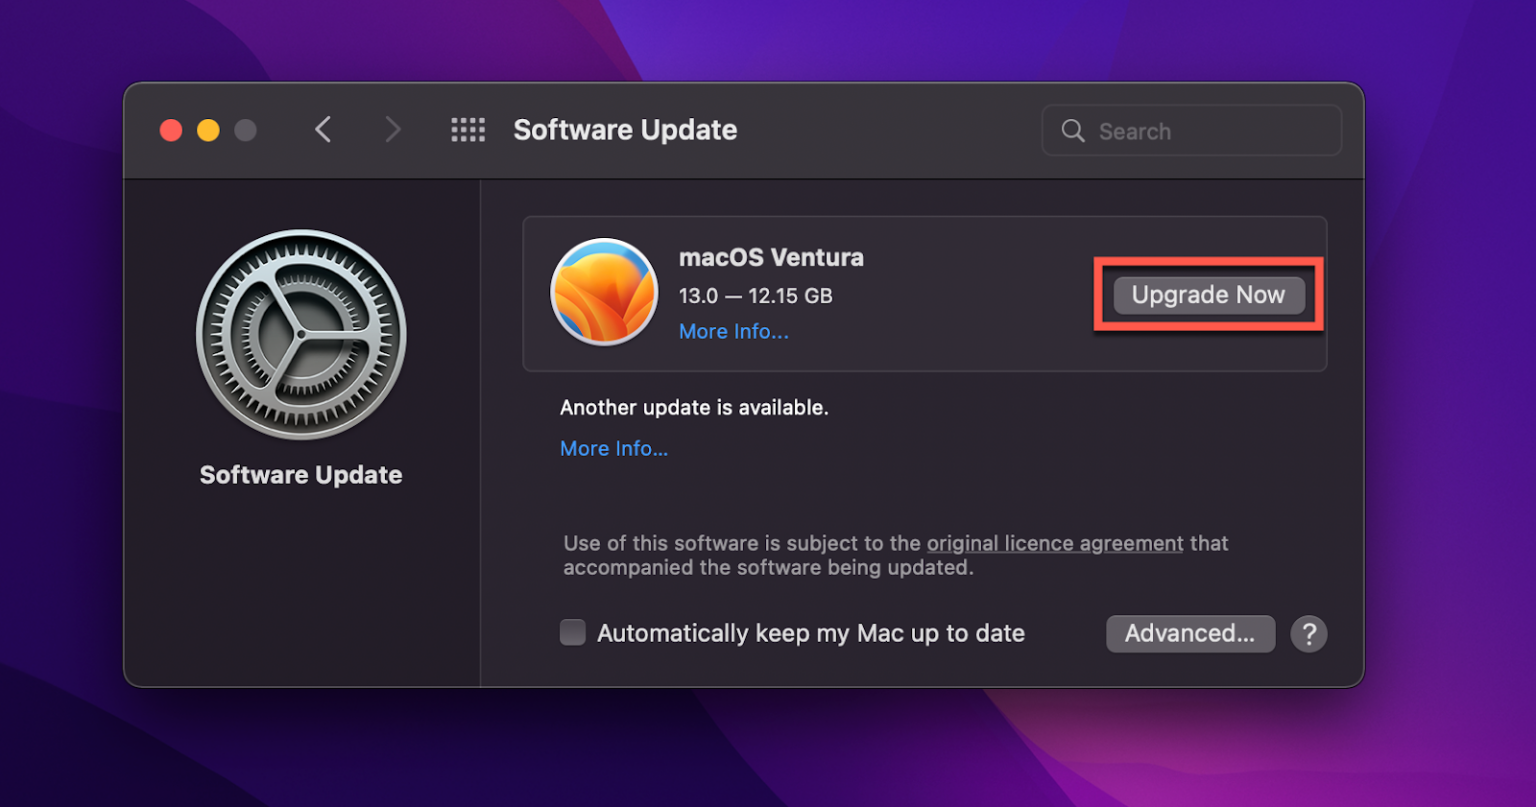
Task: Click the magnifying glass in the search field
Action: [x=1073, y=130]
